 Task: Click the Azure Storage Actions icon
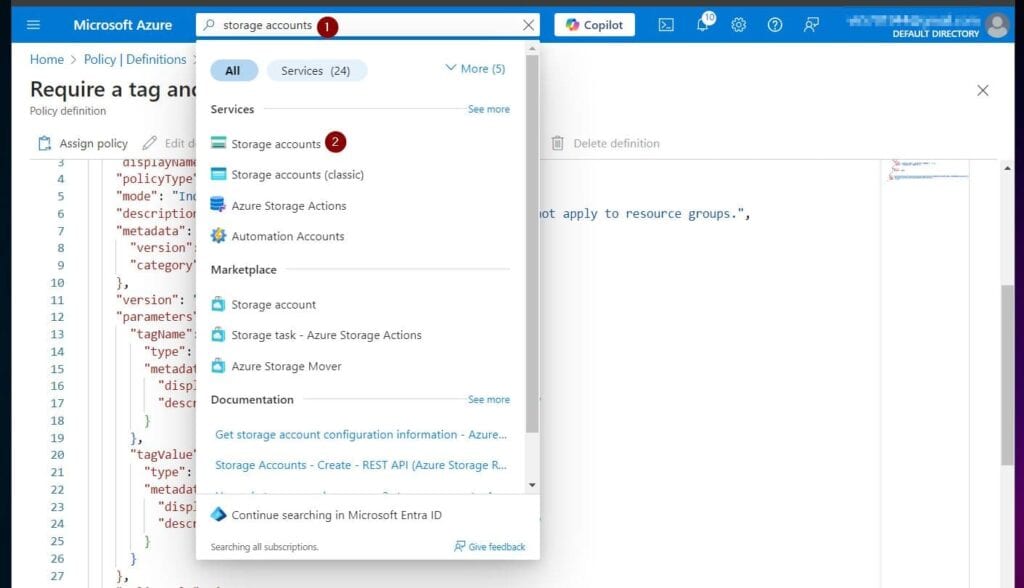pos(218,204)
